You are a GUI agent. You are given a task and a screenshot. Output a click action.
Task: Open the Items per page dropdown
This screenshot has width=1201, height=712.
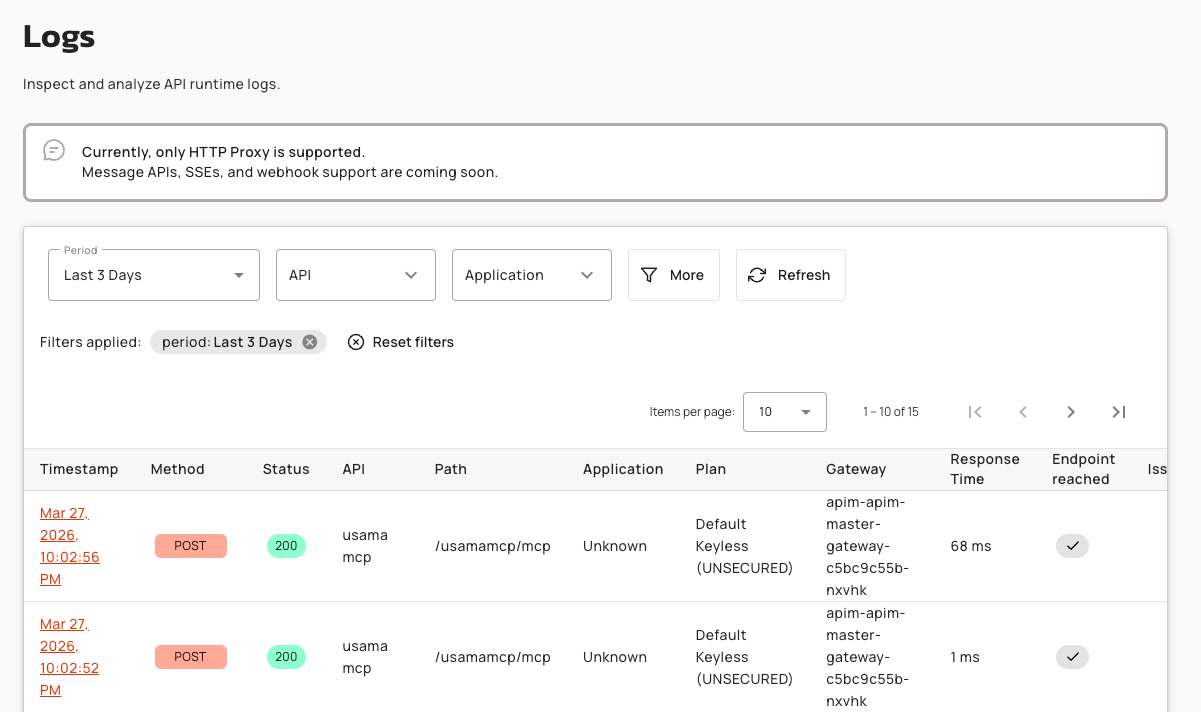click(784, 412)
